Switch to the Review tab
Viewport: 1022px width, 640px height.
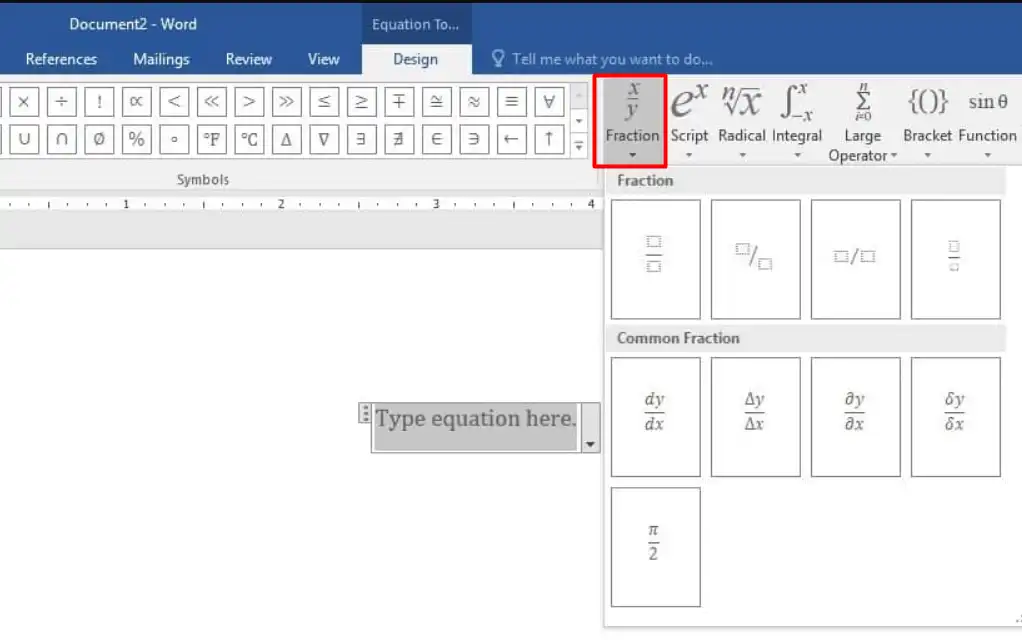point(248,59)
